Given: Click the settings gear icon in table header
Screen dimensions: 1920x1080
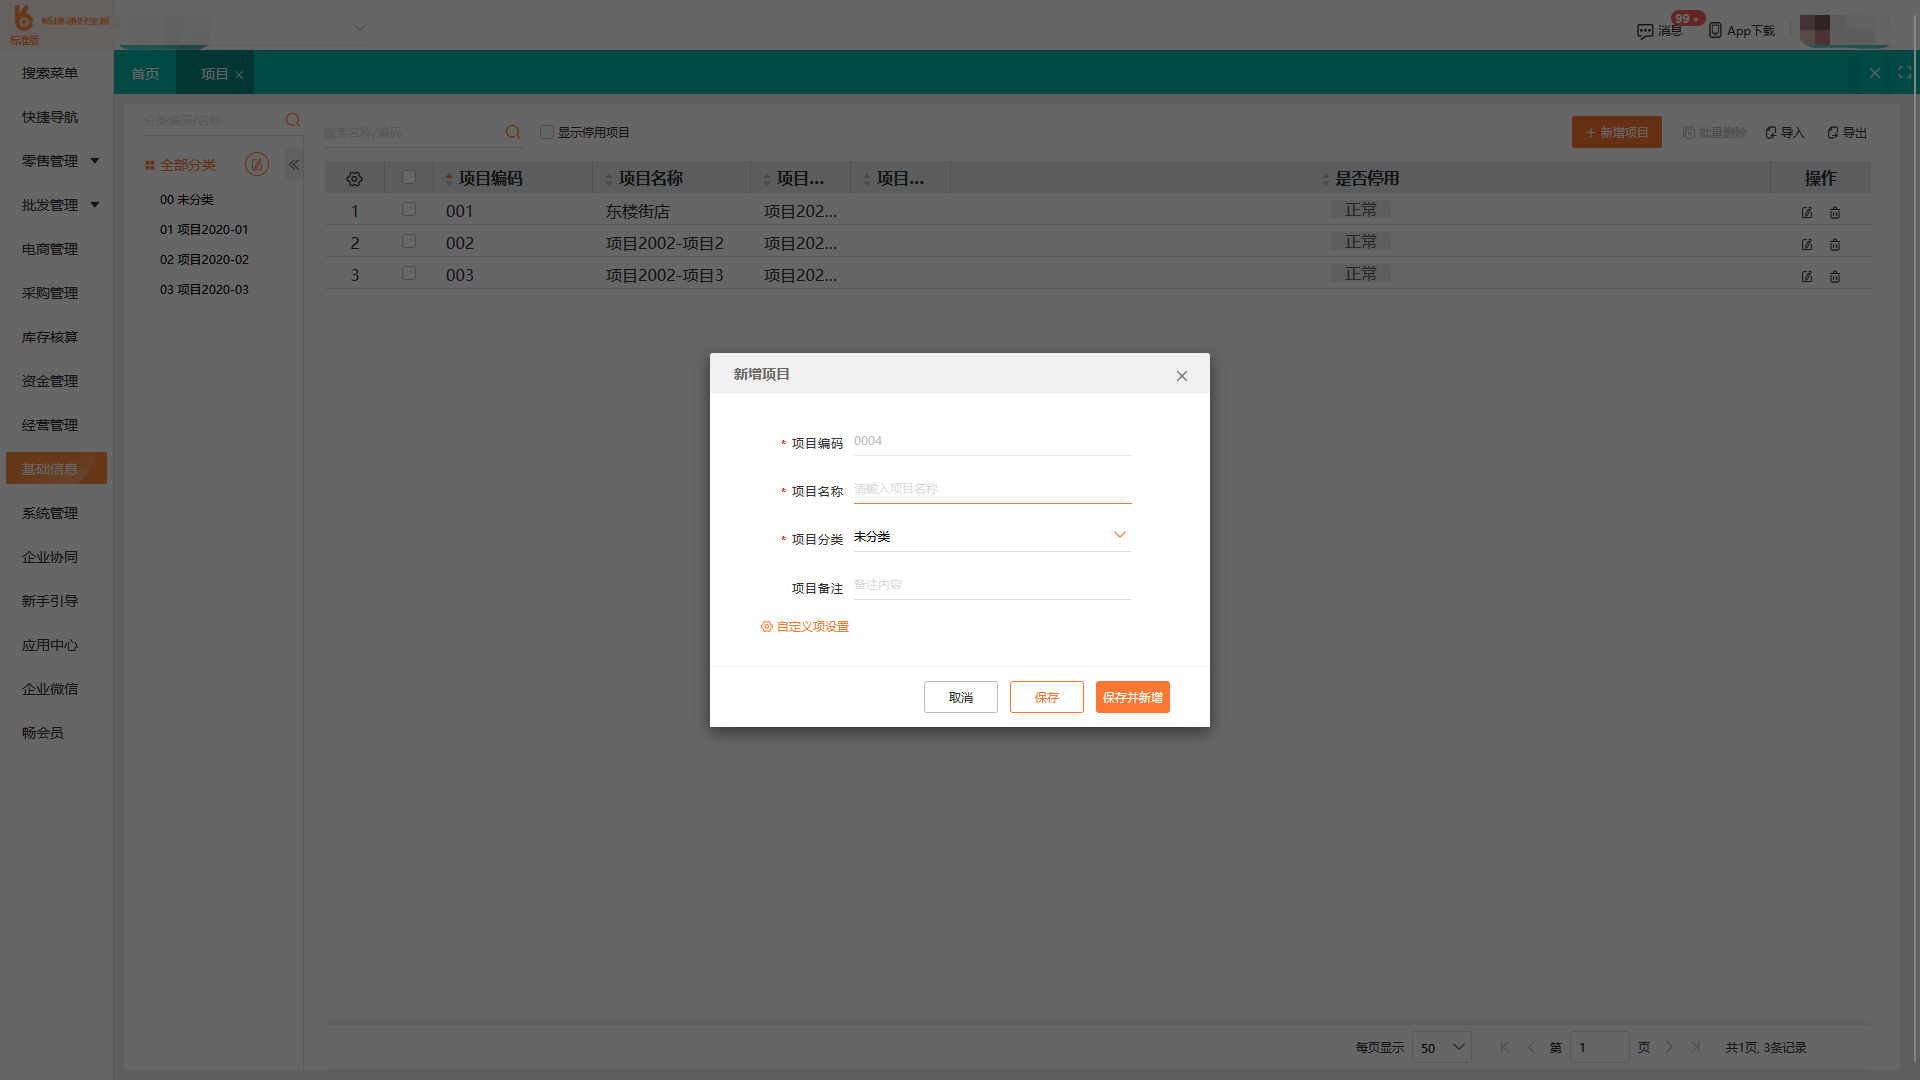Looking at the screenshot, I should [x=353, y=178].
